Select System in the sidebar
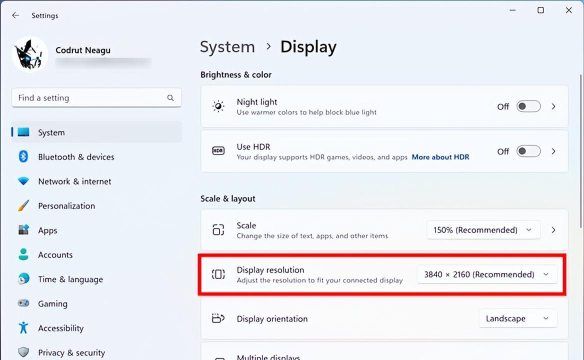 pyautogui.click(x=96, y=132)
